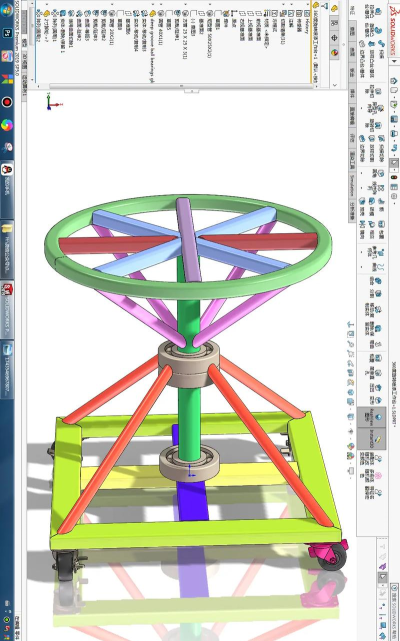Select the '50X50X3(3)' tree item
This screenshot has width=400, height=641.
coord(210,34)
